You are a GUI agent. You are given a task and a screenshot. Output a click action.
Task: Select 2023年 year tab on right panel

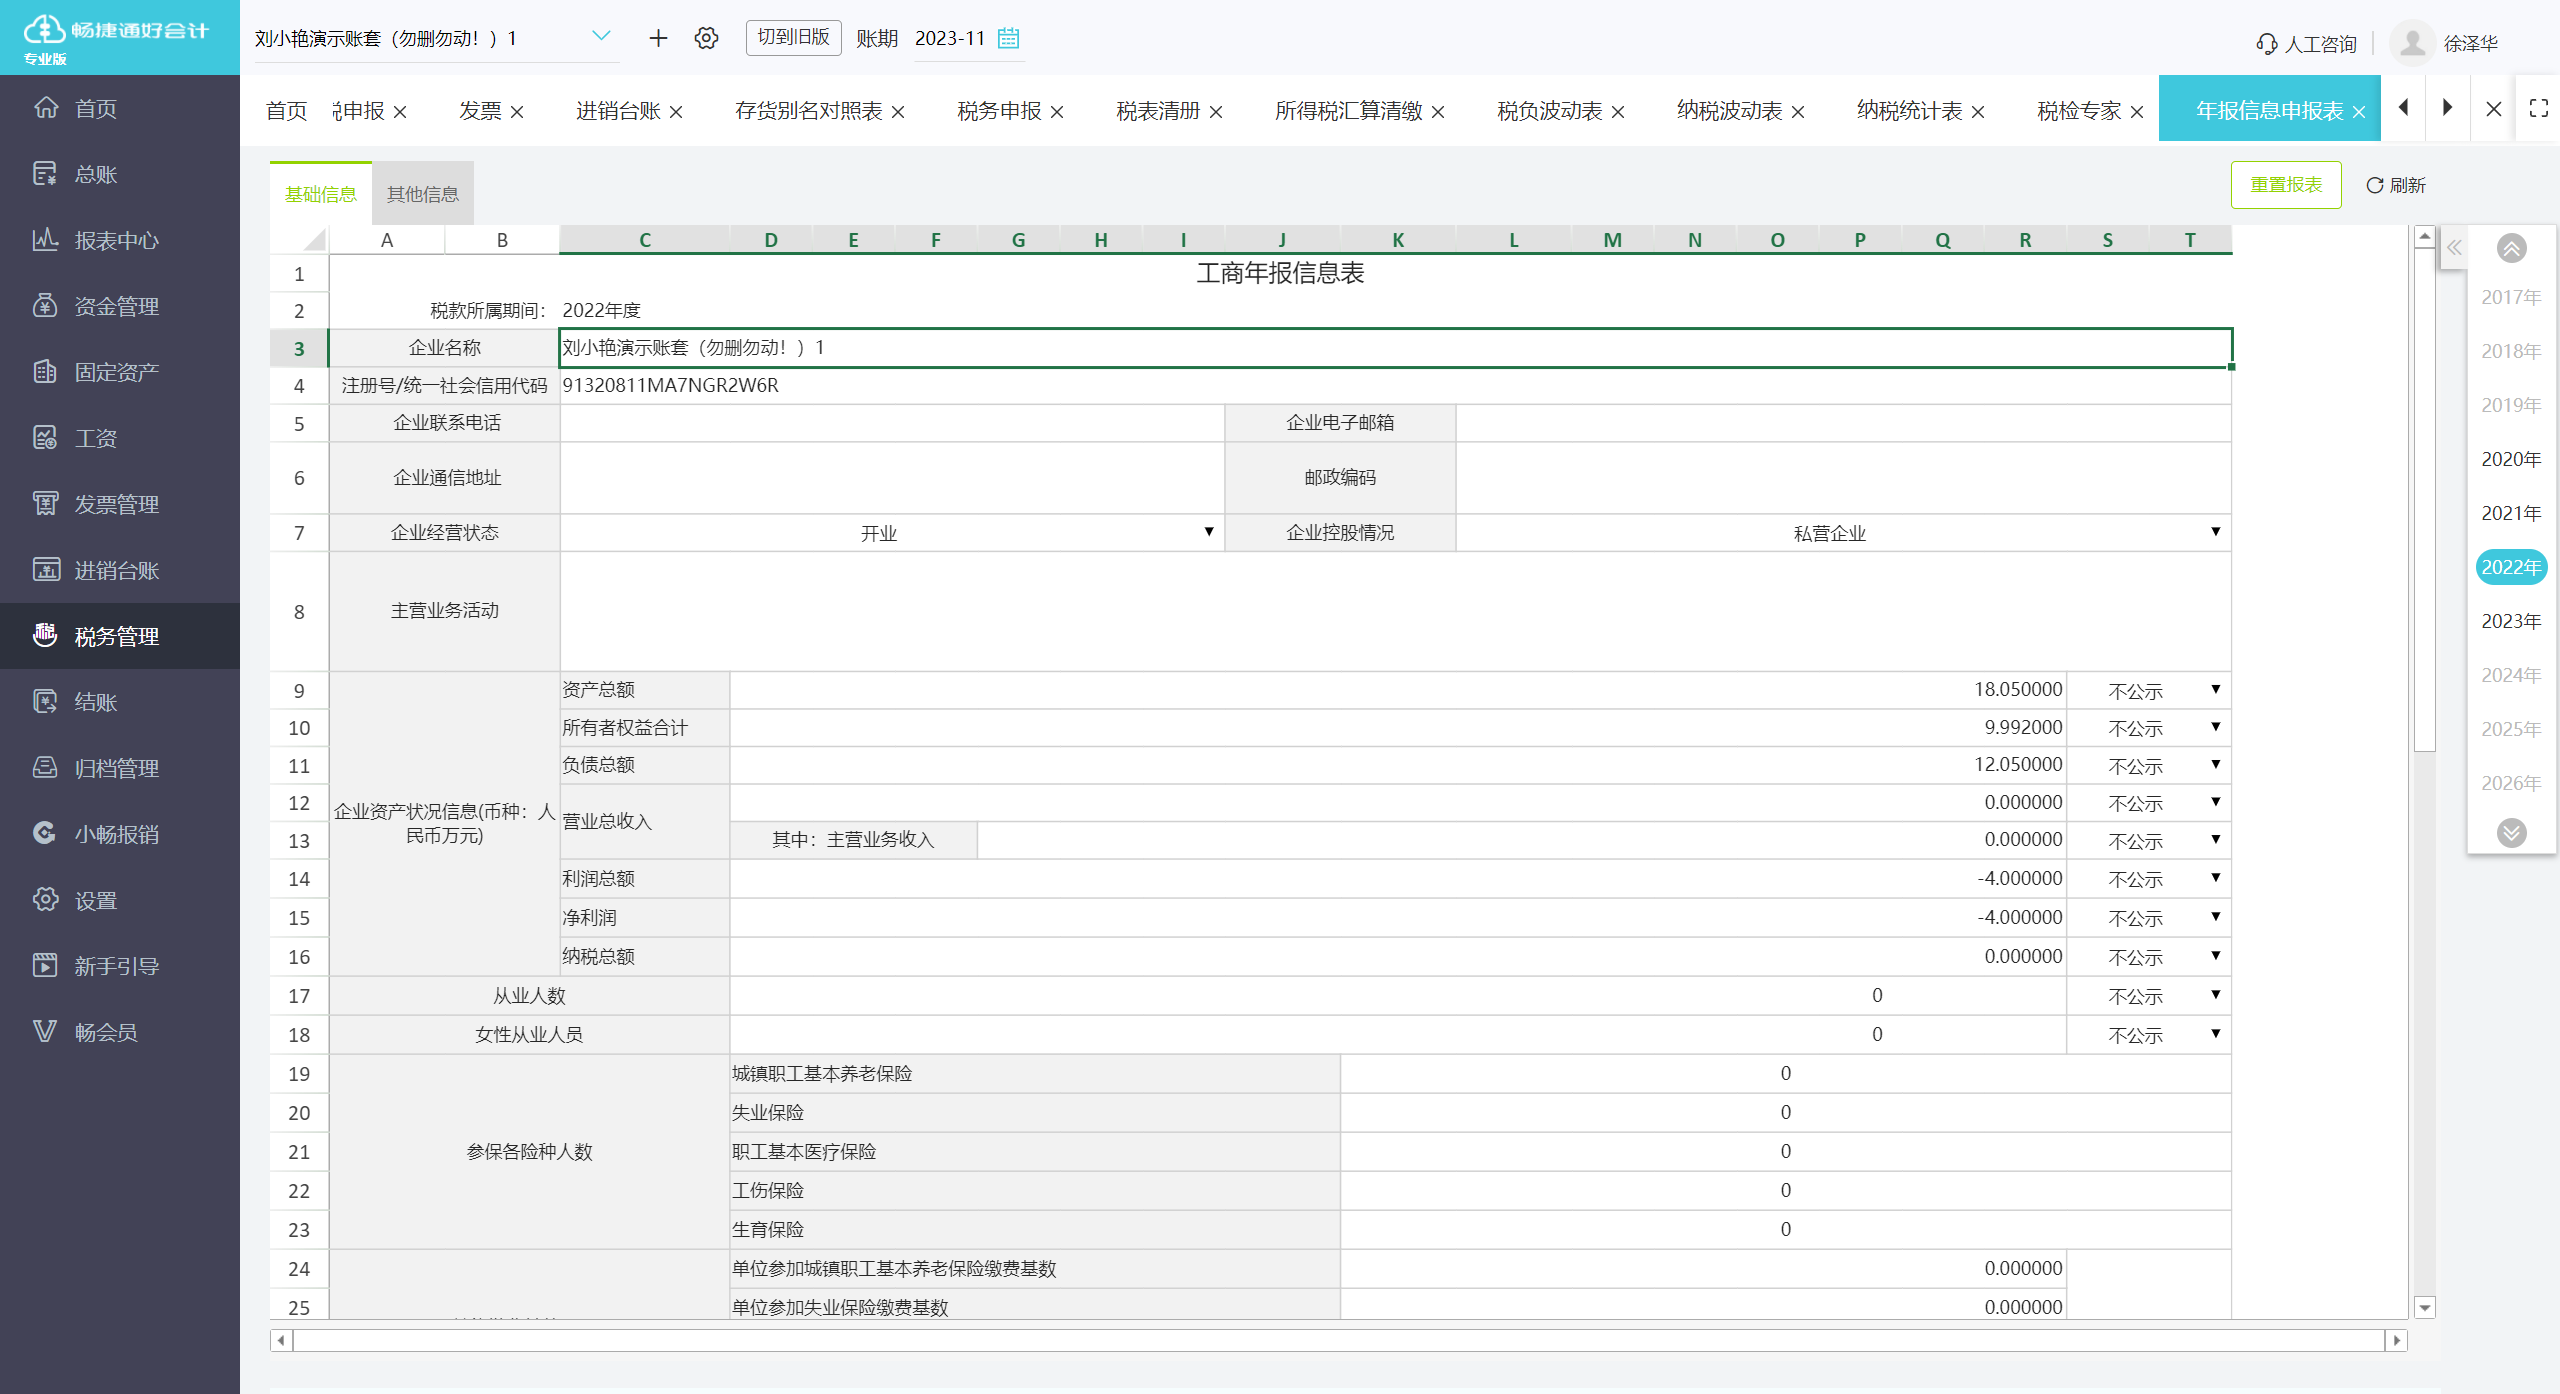(x=2510, y=621)
